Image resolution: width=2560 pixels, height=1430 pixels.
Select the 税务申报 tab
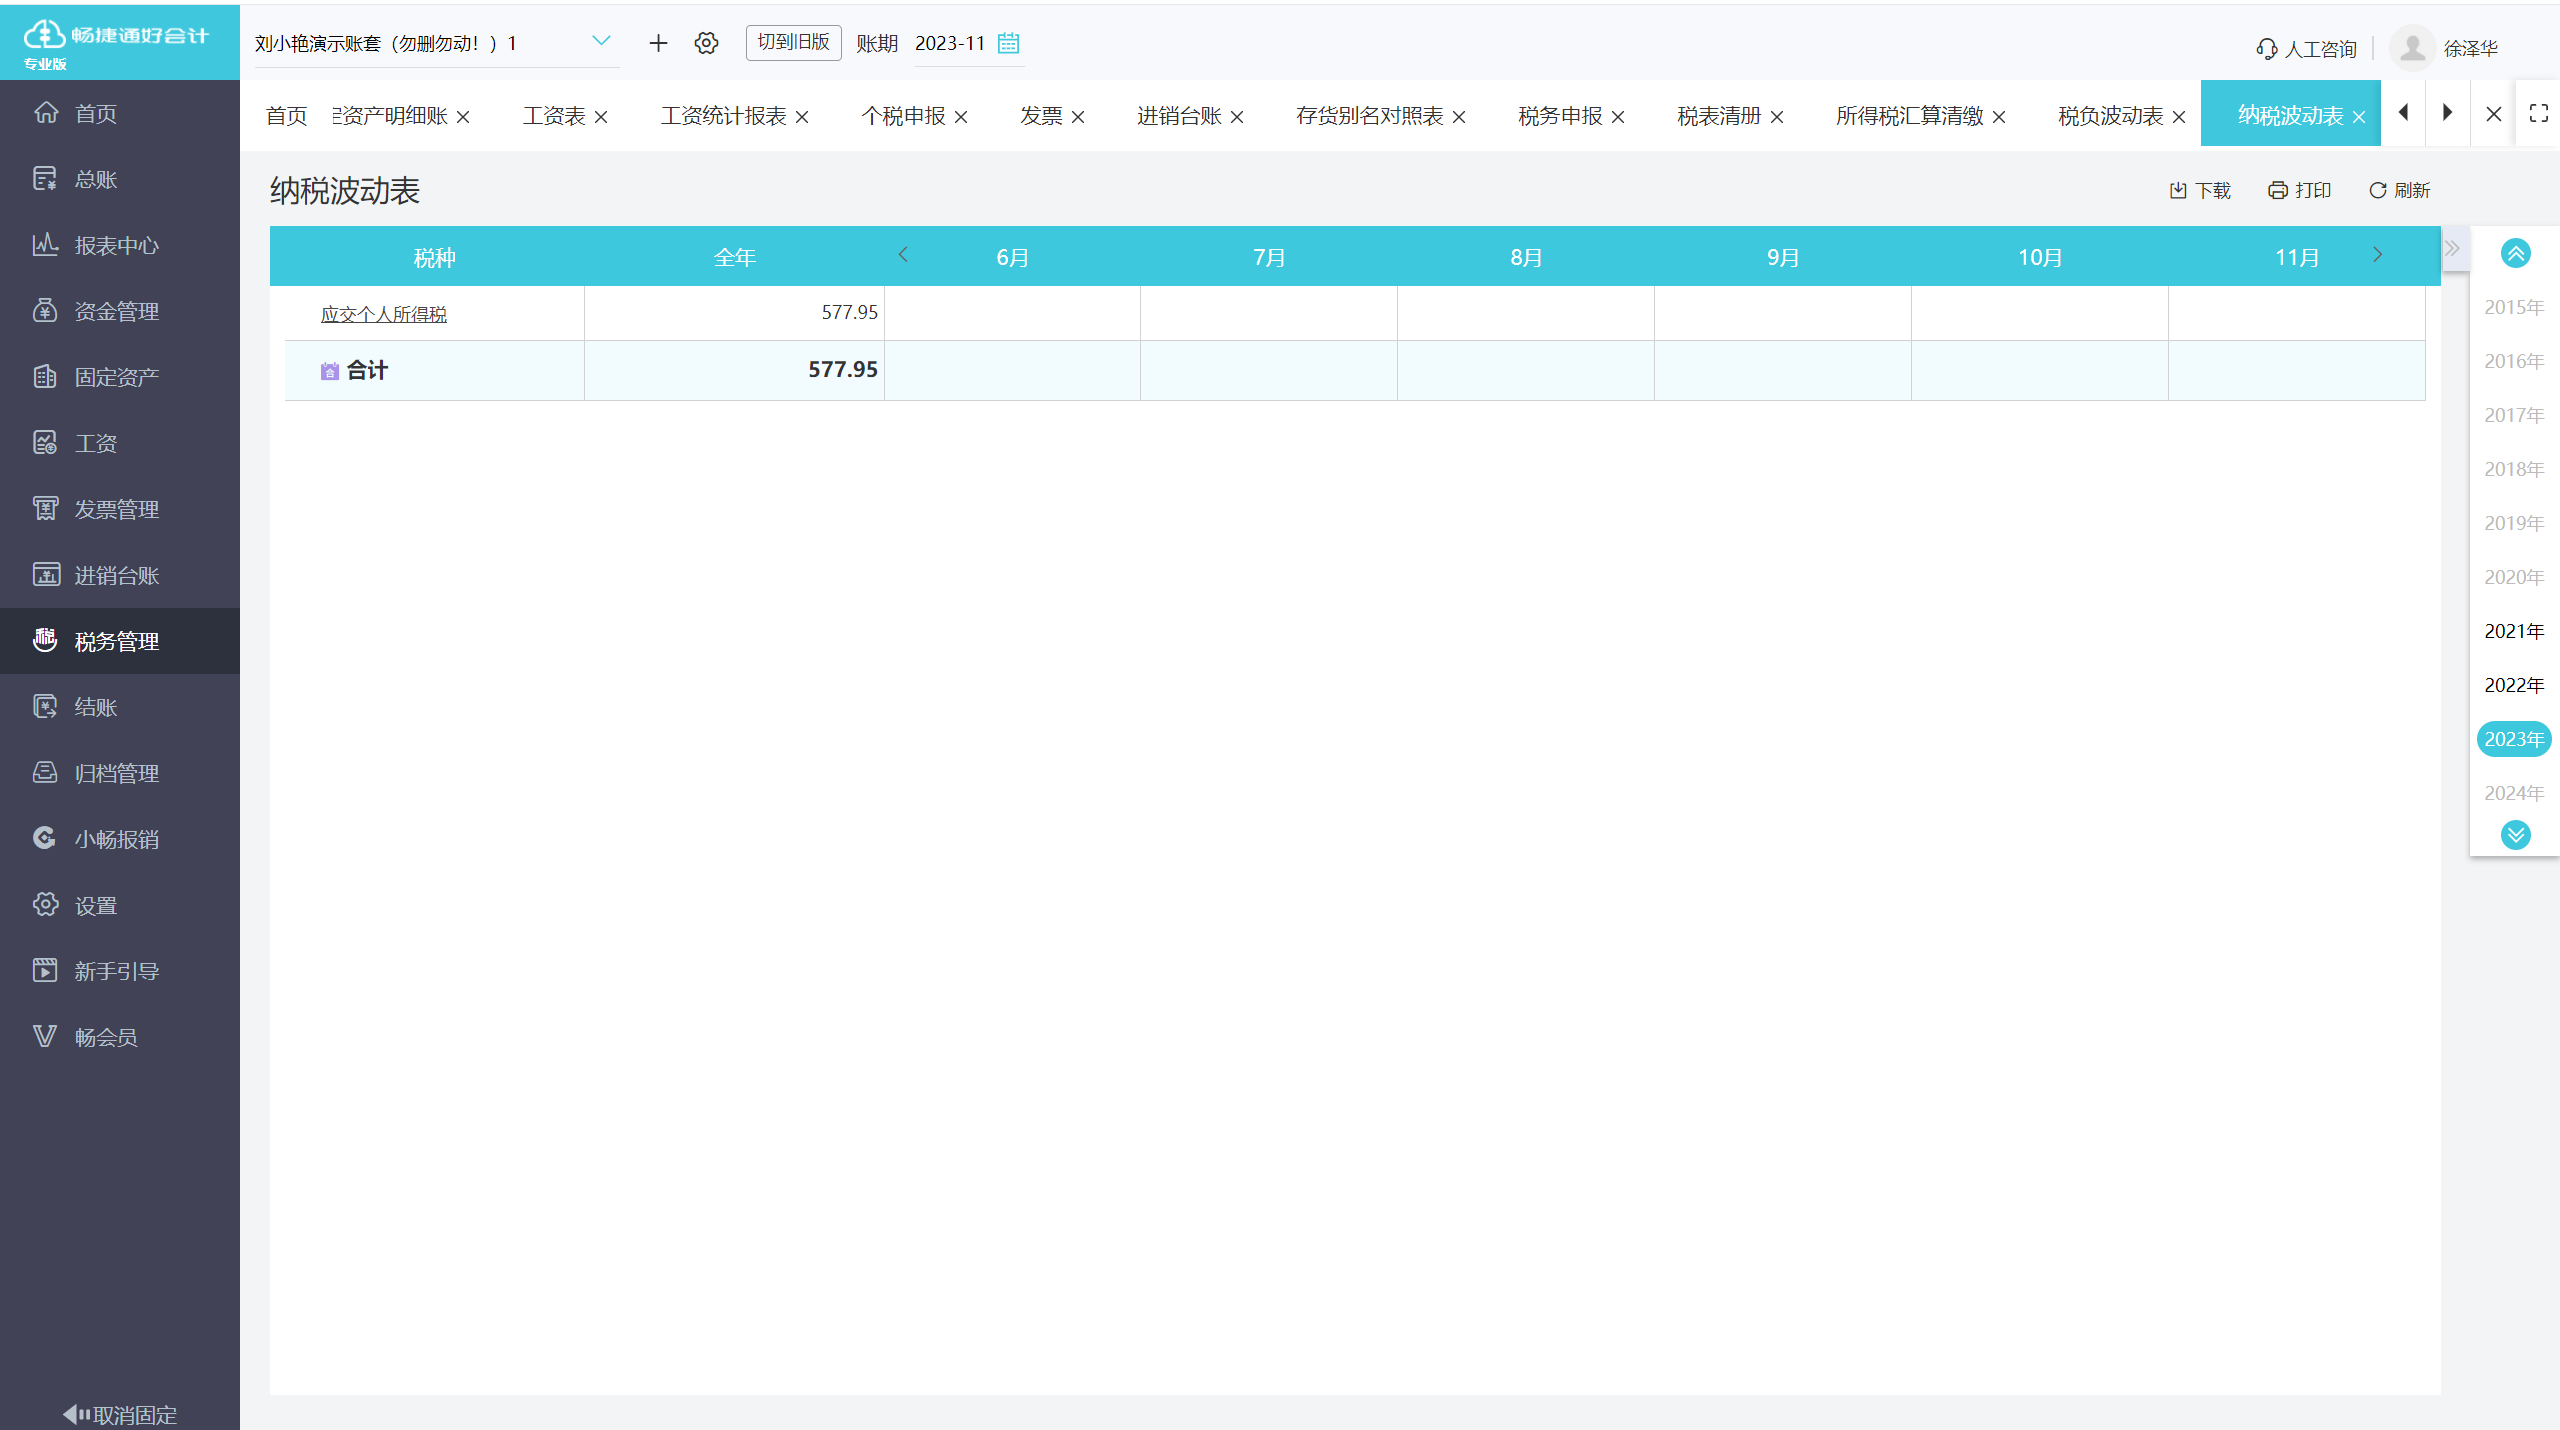click(x=1556, y=114)
